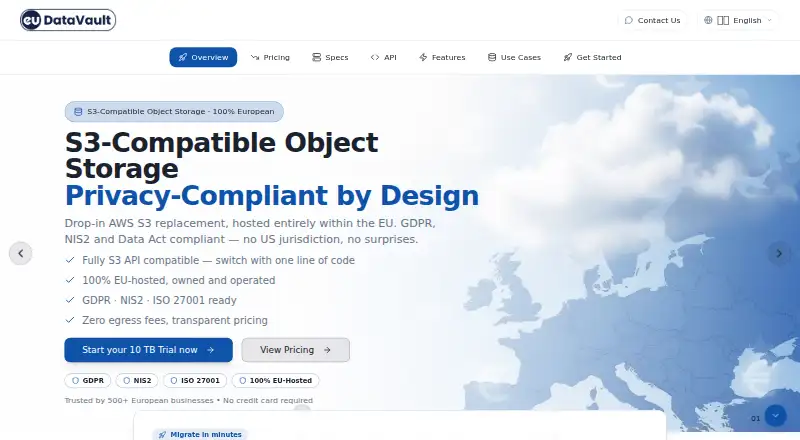Select the Overview tab
This screenshot has height=440, width=800.
point(203,57)
